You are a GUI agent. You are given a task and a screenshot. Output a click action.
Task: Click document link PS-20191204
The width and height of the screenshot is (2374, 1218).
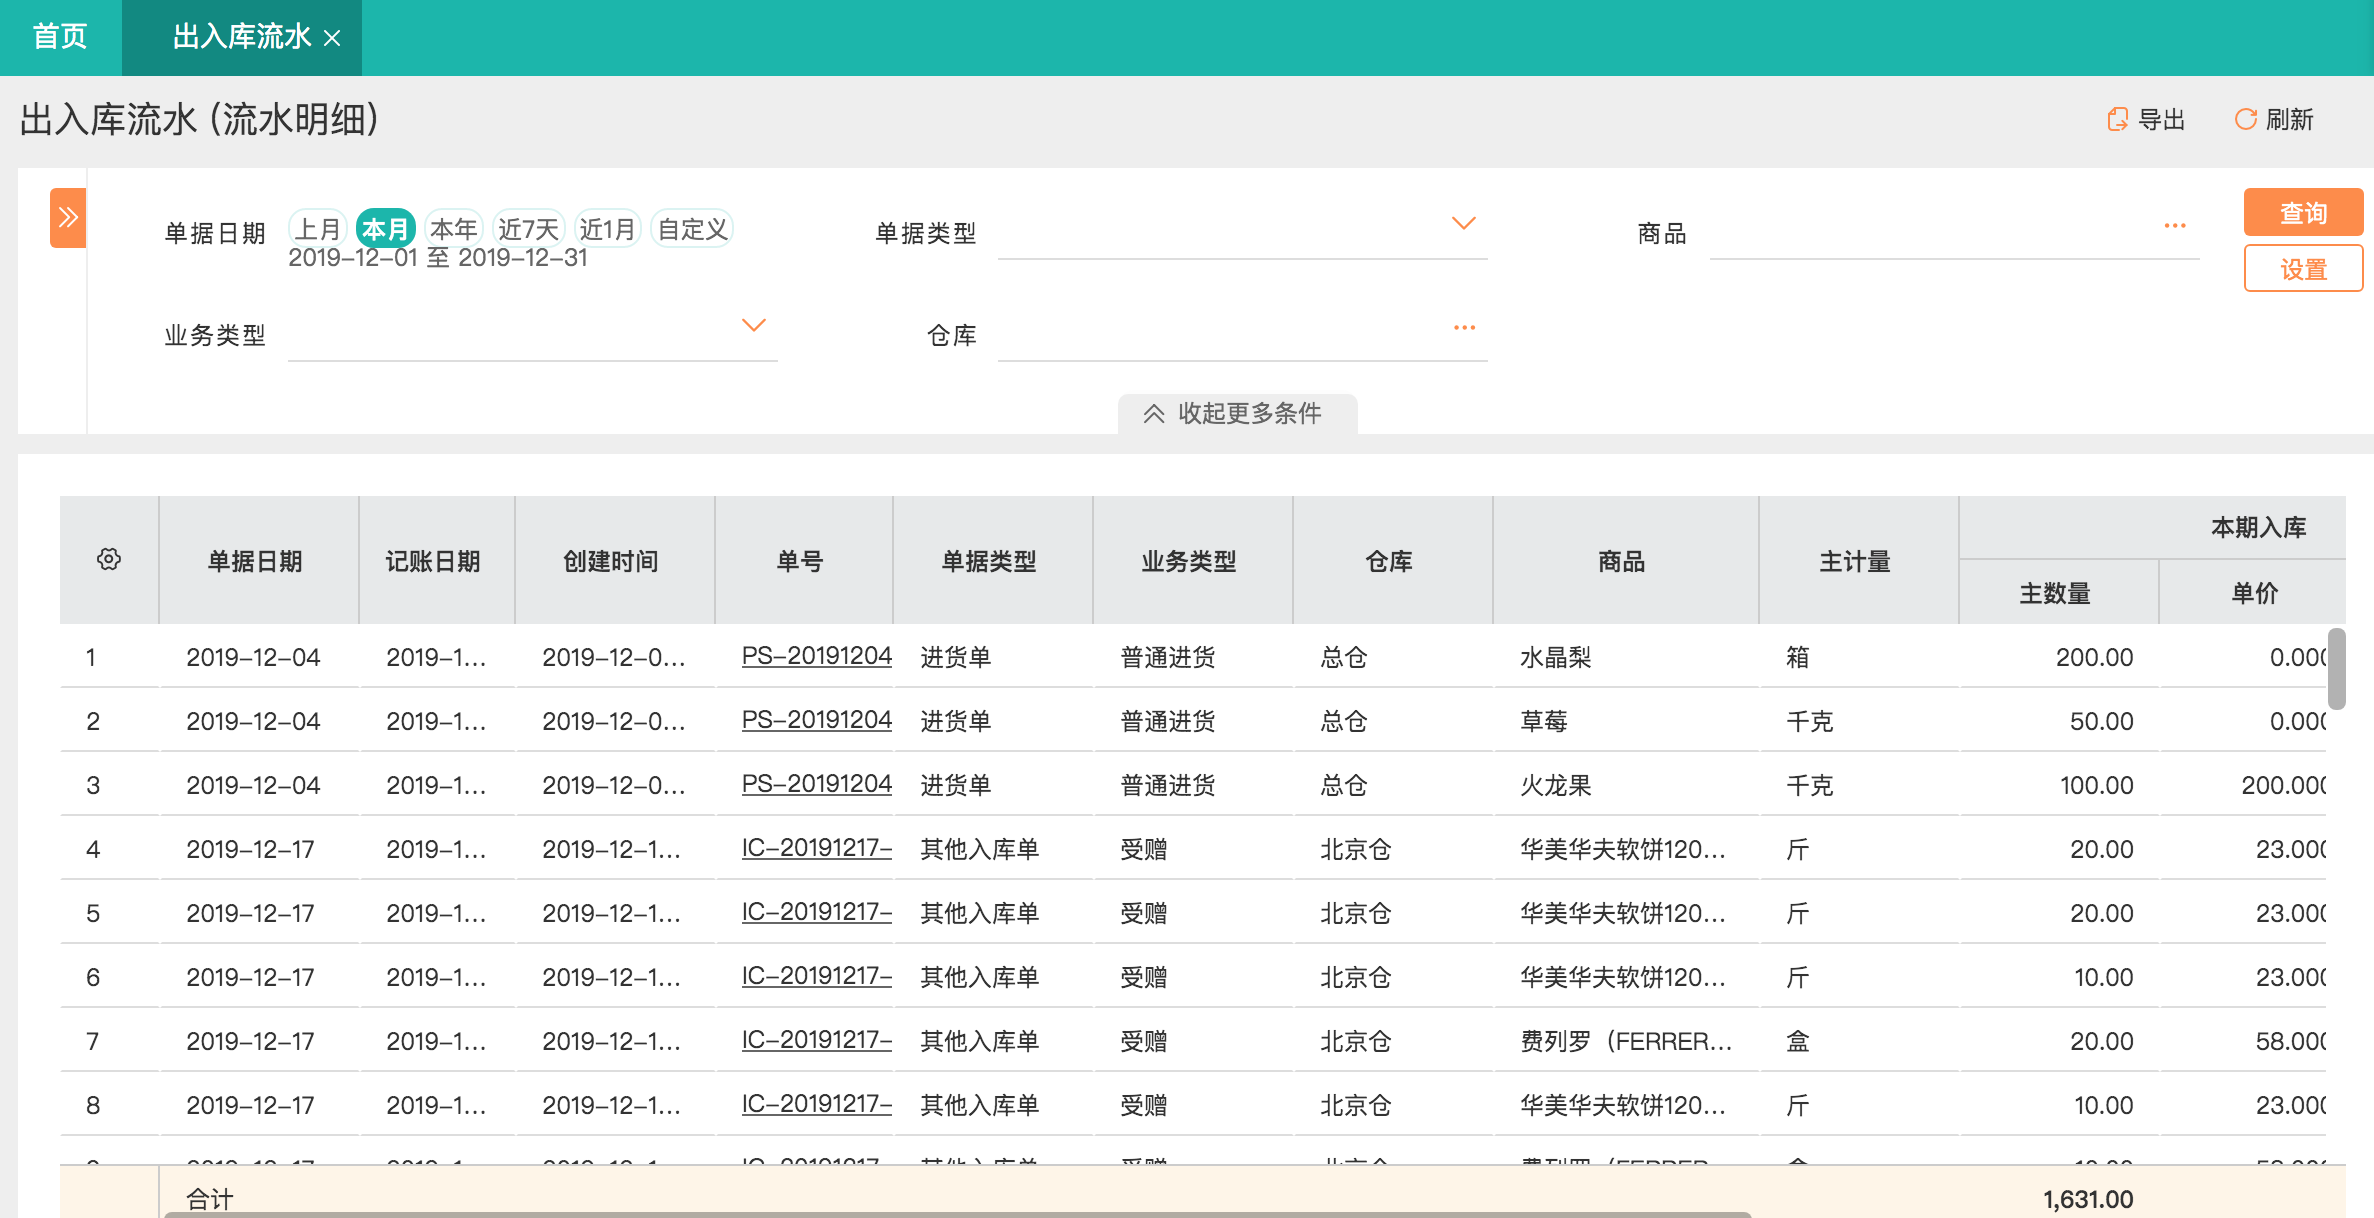tap(814, 654)
